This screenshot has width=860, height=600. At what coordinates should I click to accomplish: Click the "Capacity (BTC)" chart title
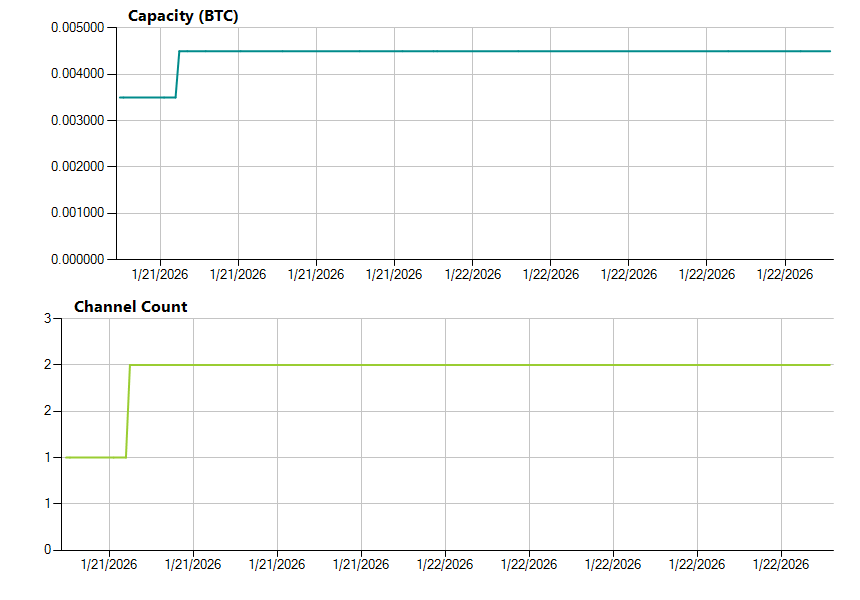(183, 16)
